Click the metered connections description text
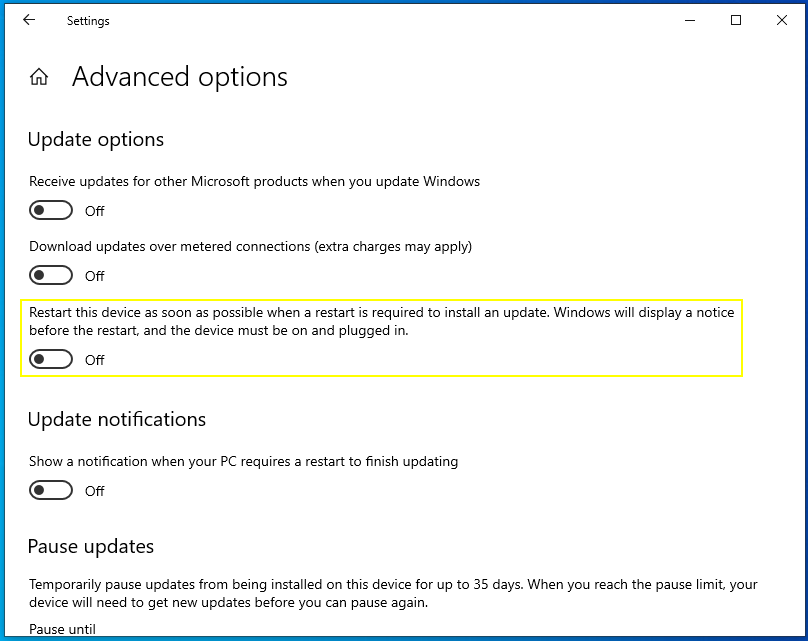Screen dimensions: 808x641 [x=250, y=246]
